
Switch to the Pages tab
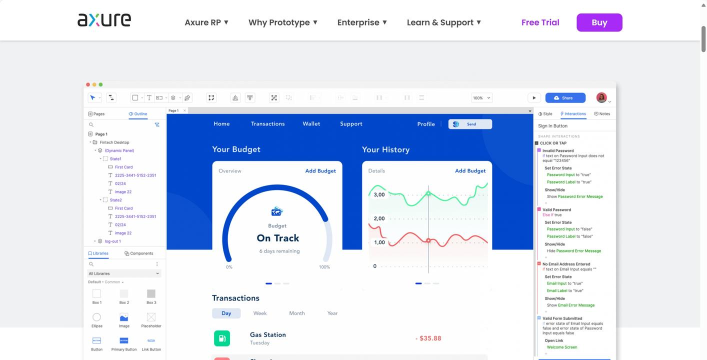click(x=96, y=114)
